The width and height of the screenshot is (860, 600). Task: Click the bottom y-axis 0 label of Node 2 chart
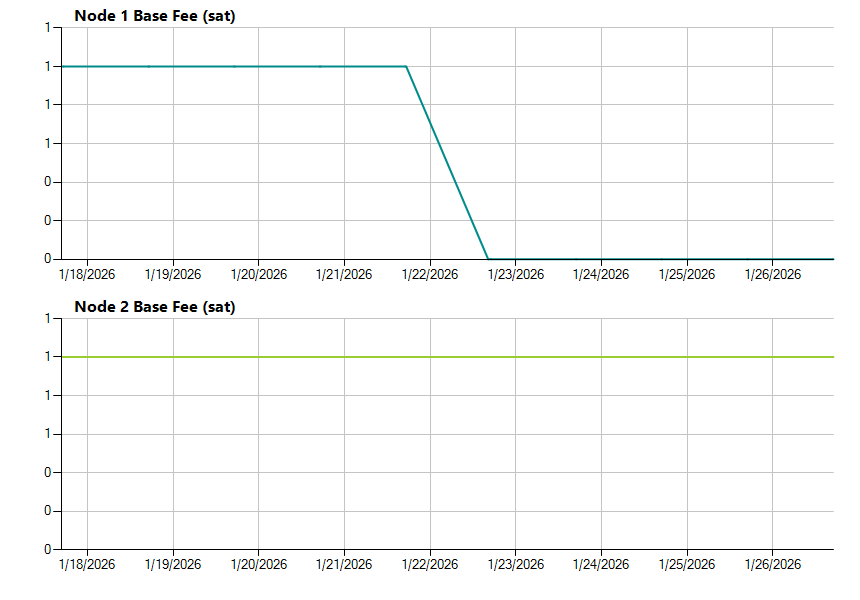coord(46,549)
